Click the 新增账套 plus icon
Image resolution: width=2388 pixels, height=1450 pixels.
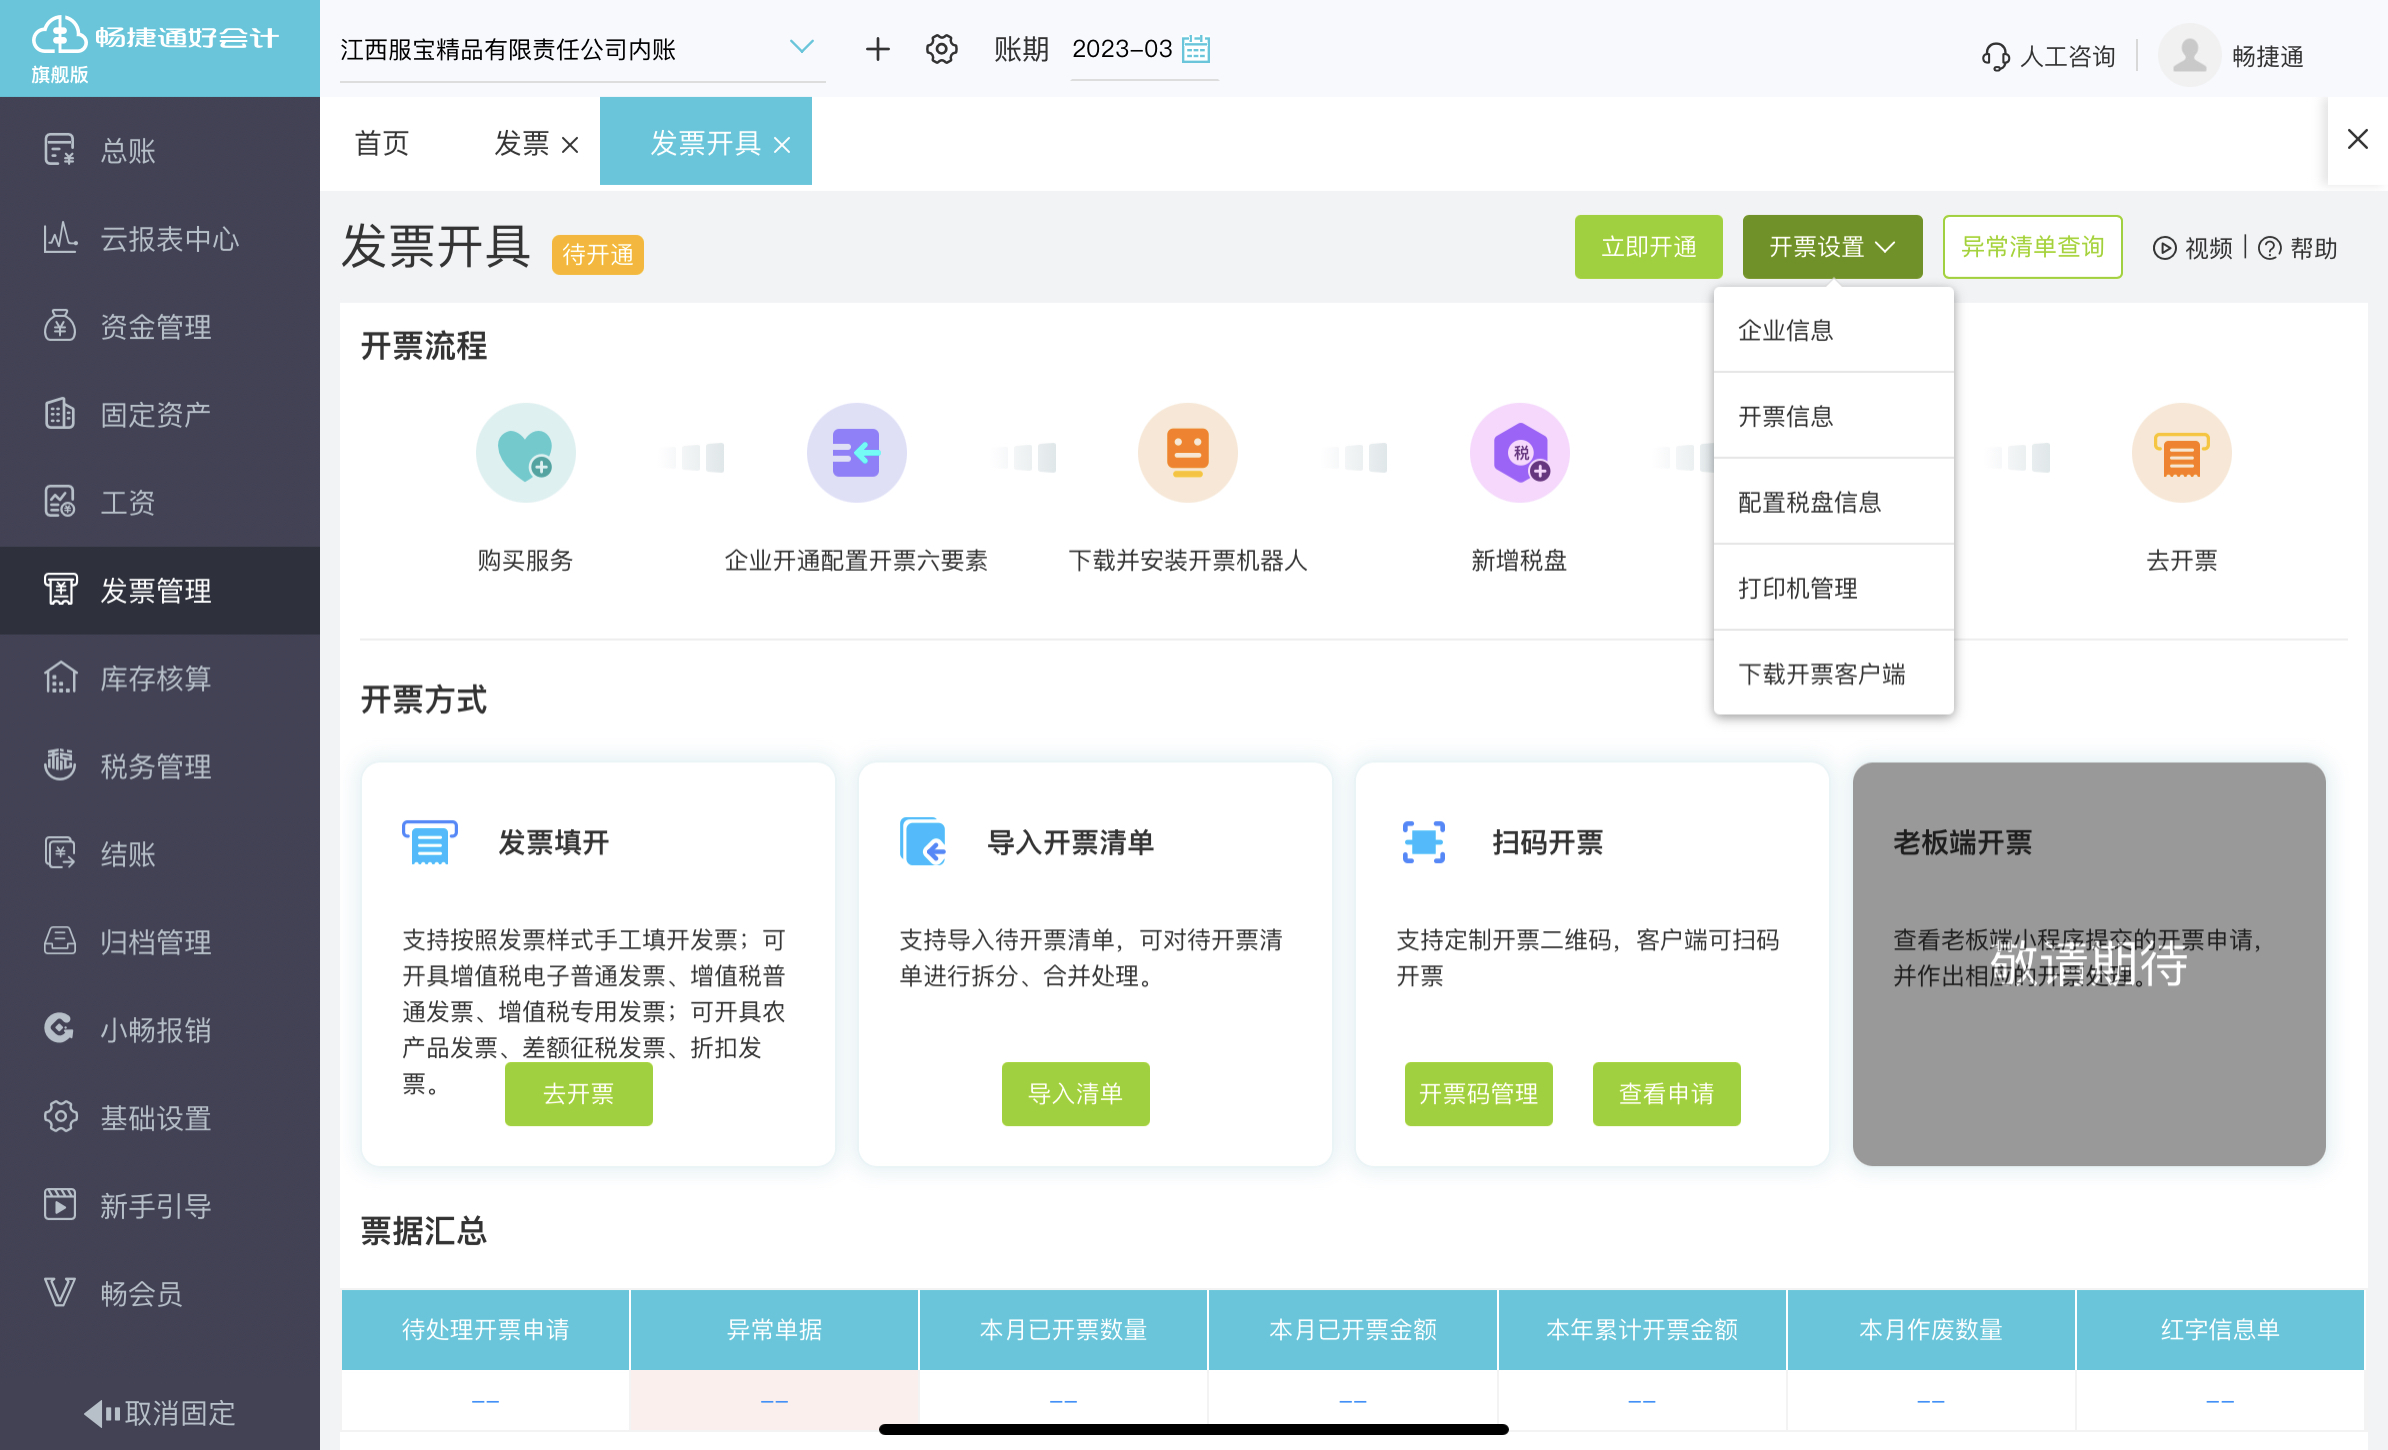[877, 48]
